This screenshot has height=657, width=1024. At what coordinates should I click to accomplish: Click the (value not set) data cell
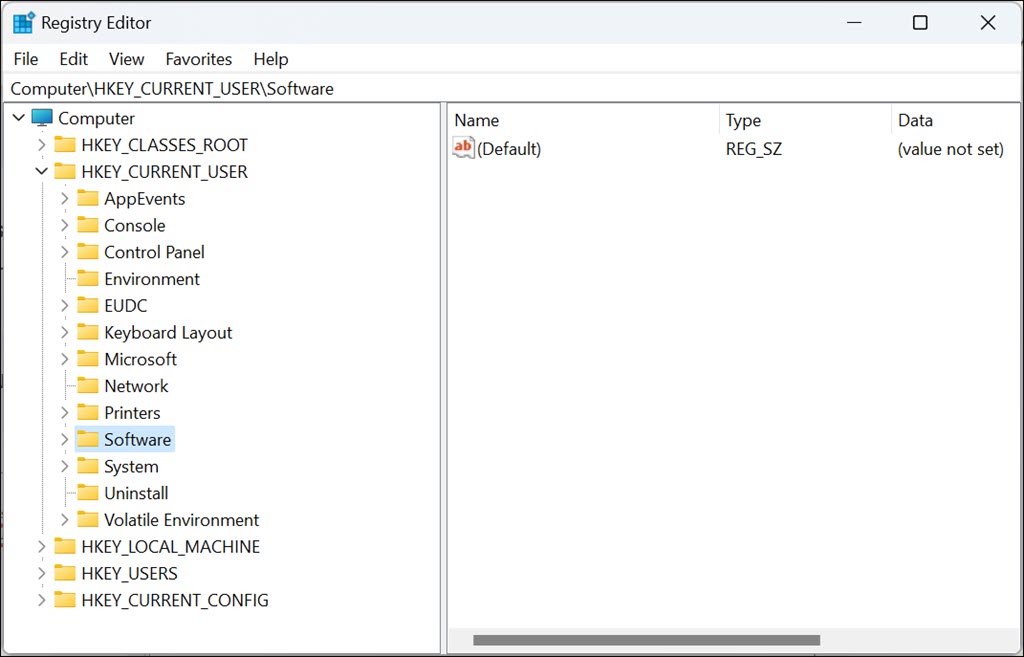tap(950, 149)
